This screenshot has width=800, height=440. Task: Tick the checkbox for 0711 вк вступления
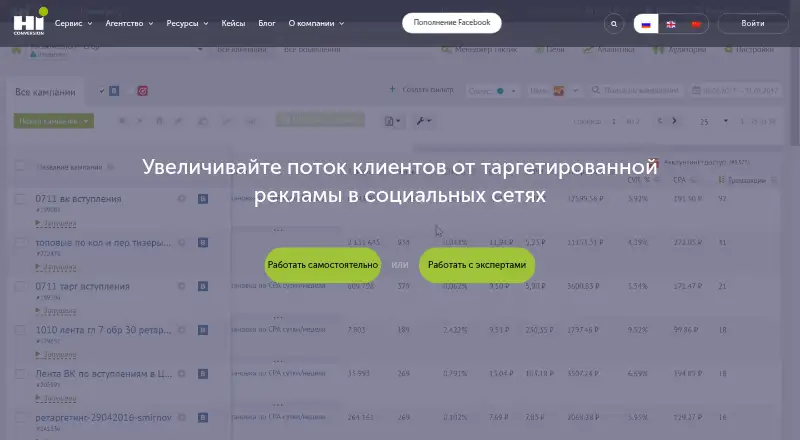(20, 199)
